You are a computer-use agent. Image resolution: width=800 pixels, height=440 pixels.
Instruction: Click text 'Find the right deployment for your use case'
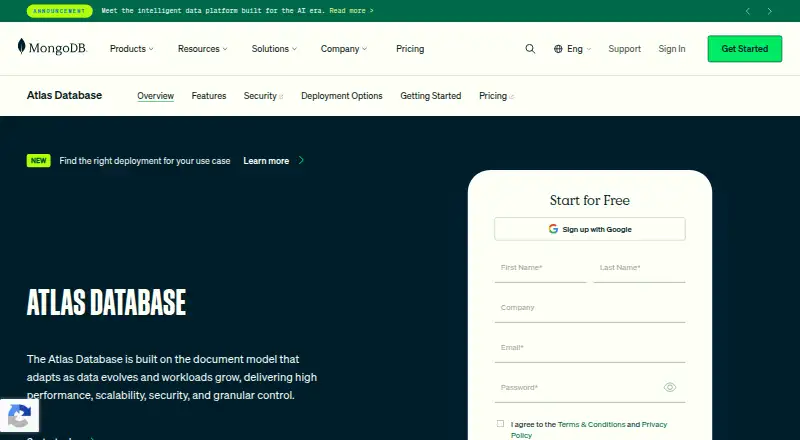coord(145,161)
